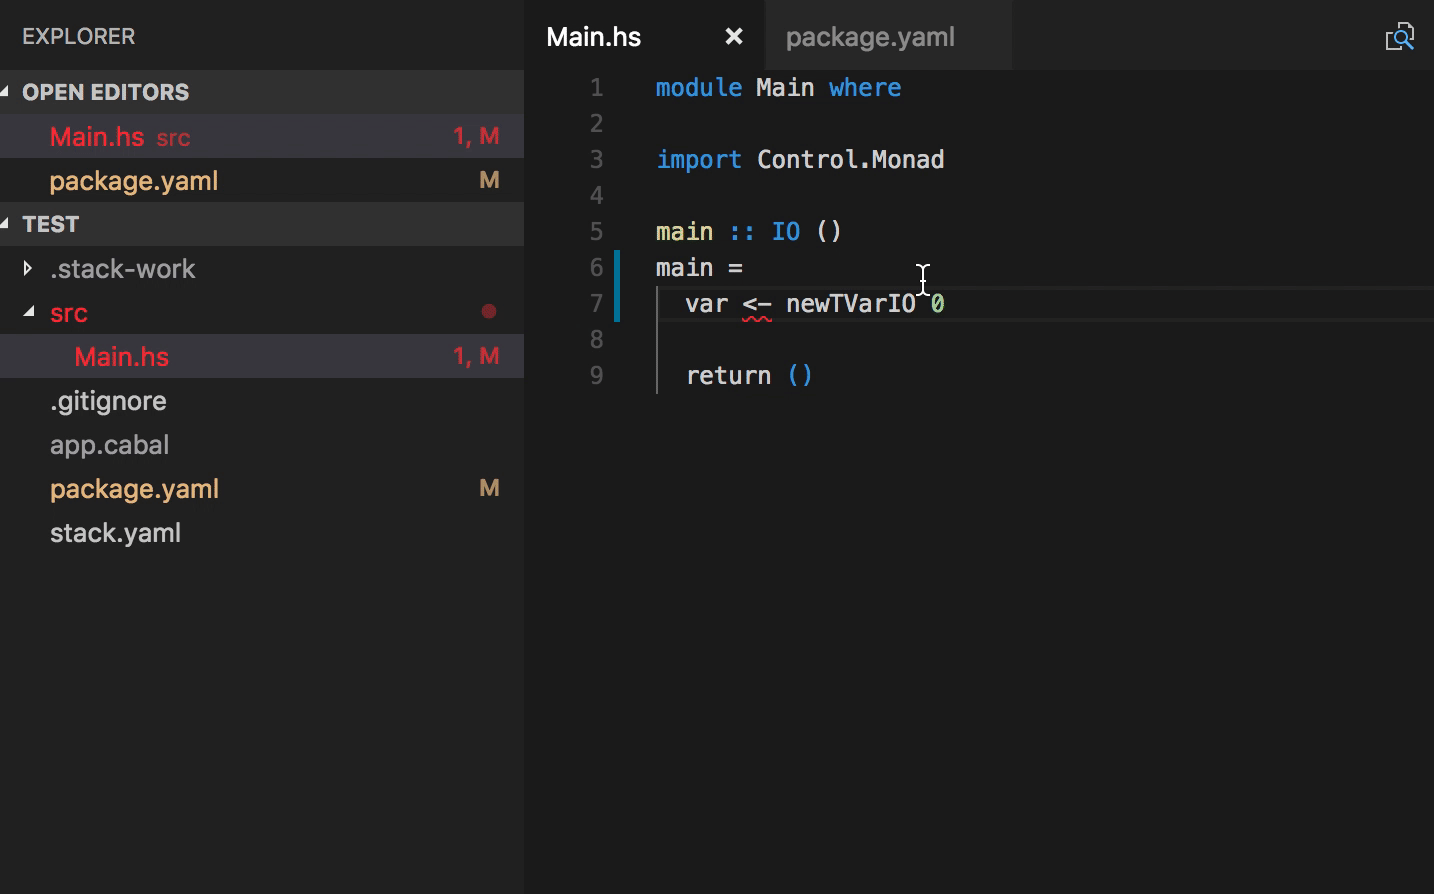This screenshot has width=1434, height=894.
Task: Select app.cabal in the file tree
Action: (x=109, y=444)
